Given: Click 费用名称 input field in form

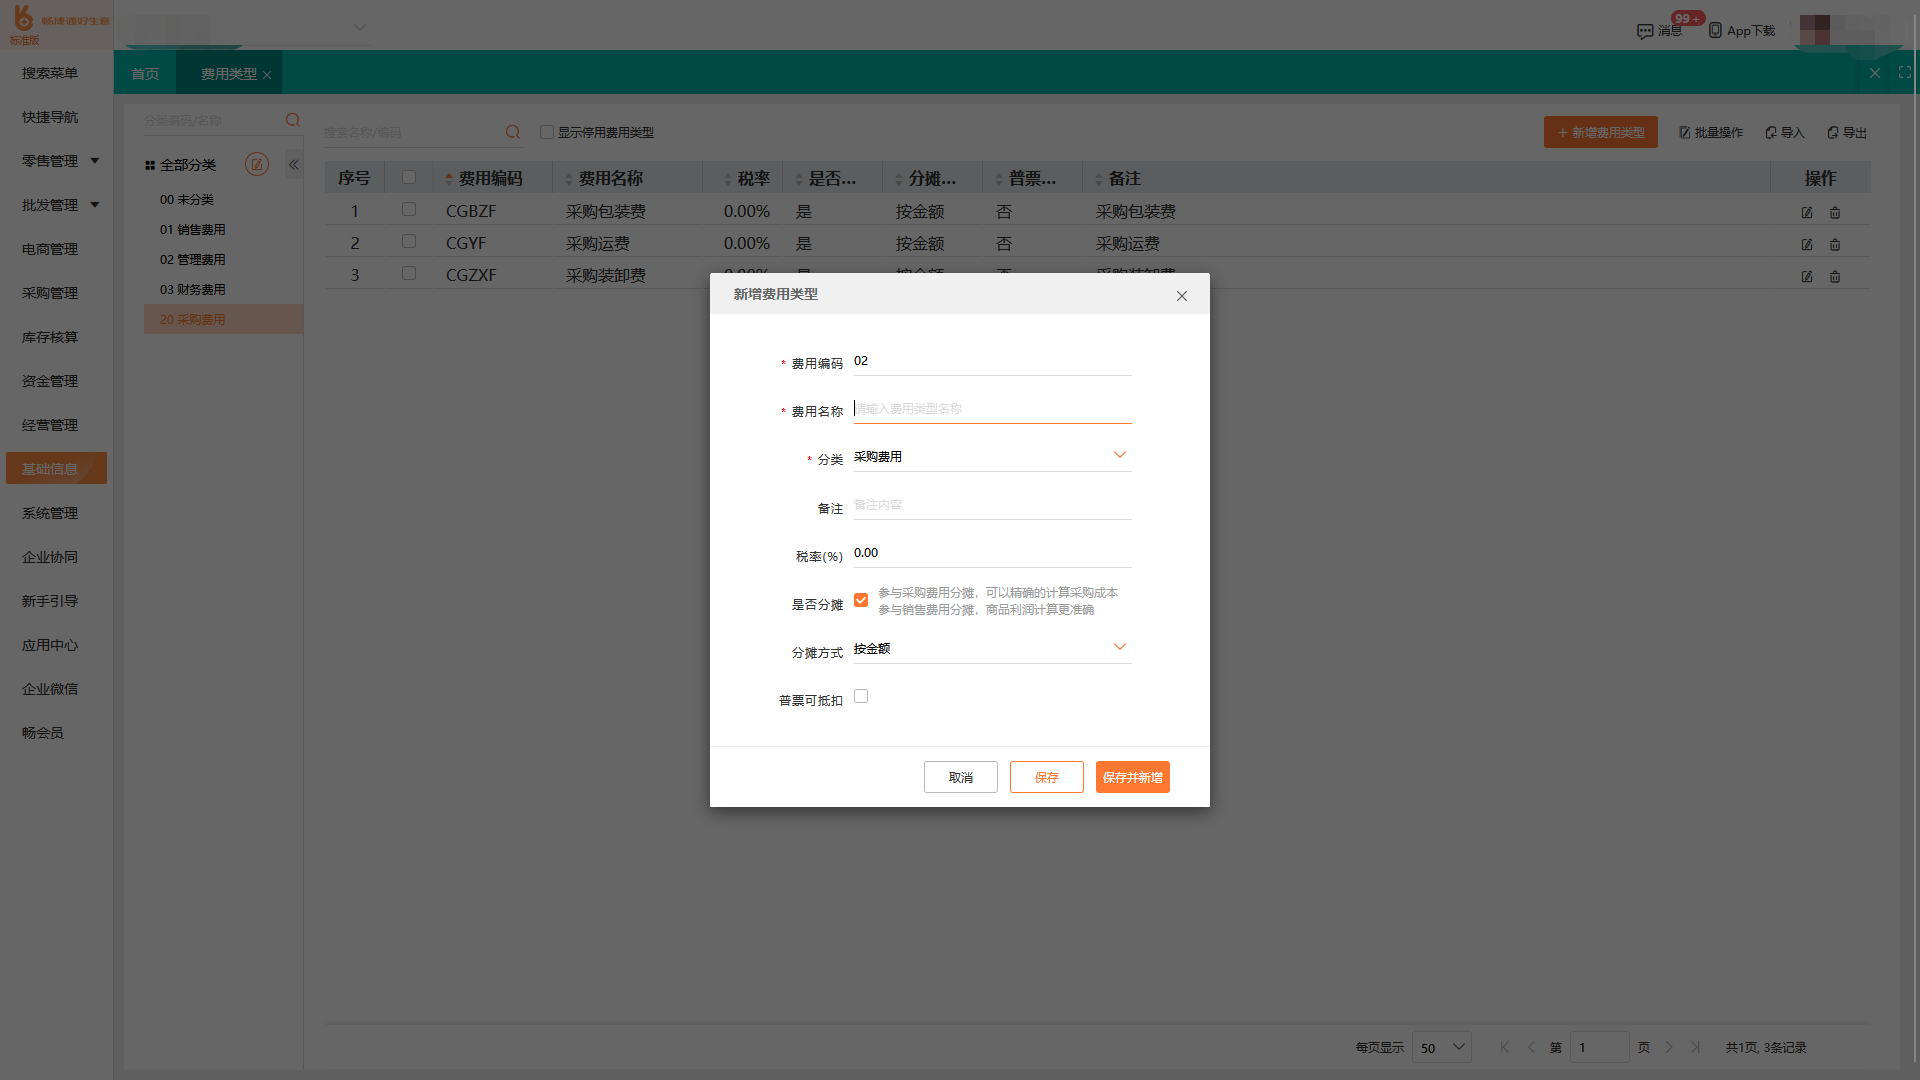Looking at the screenshot, I should (x=993, y=409).
